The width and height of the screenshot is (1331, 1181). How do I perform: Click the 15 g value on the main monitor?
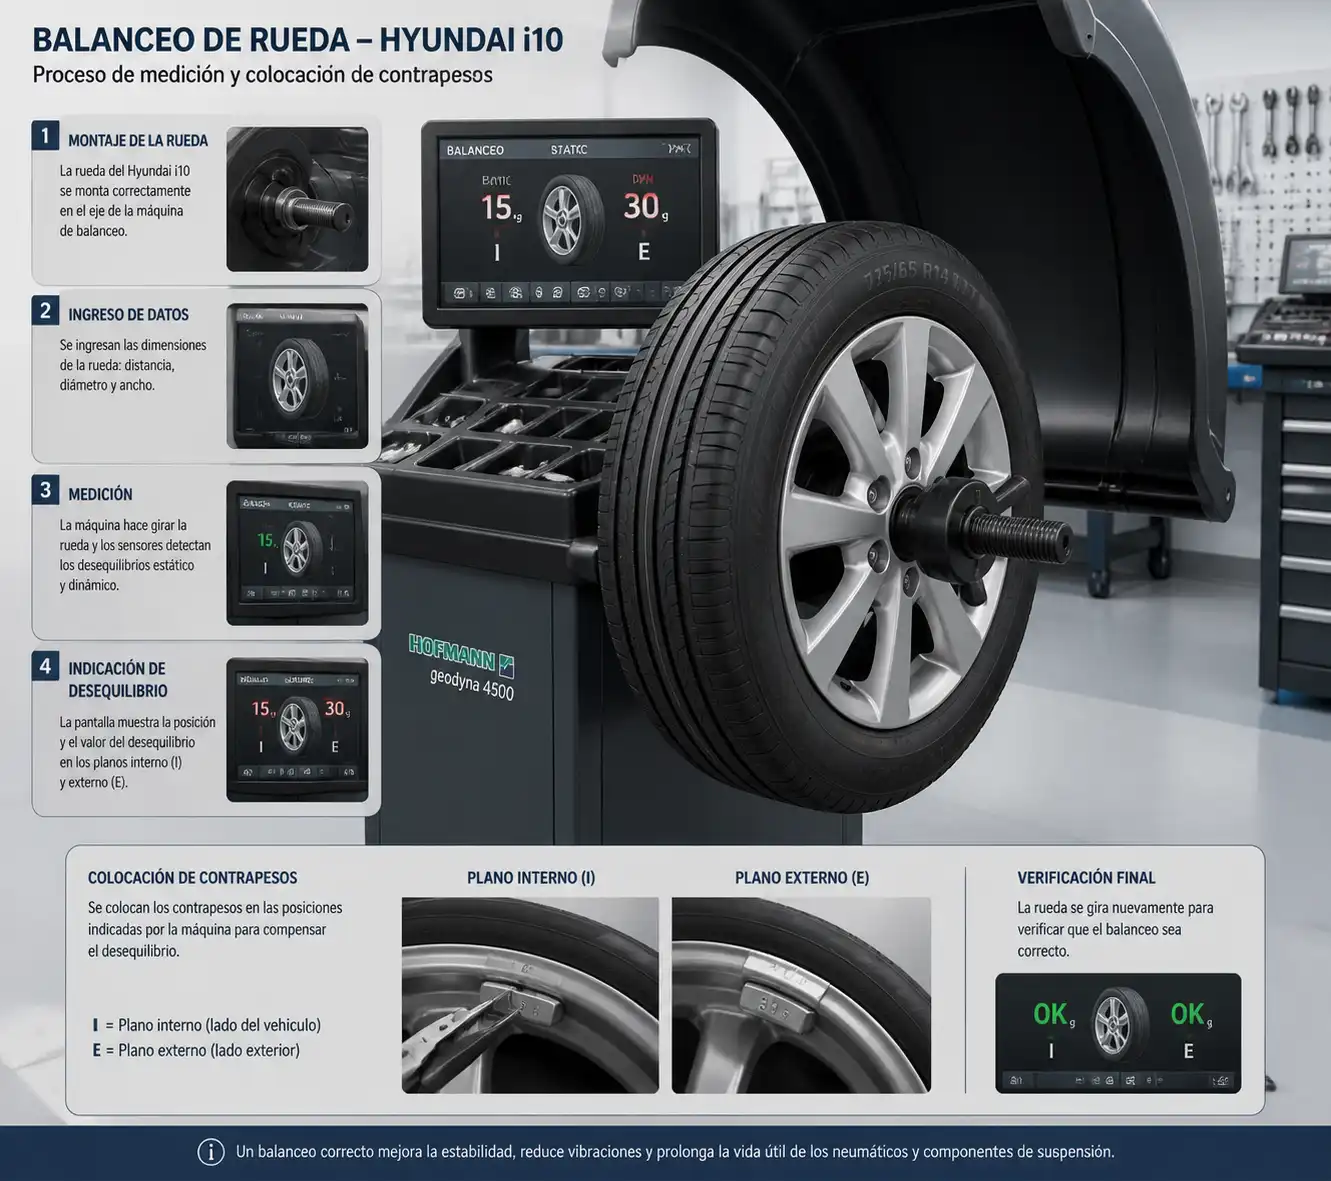point(501,208)
